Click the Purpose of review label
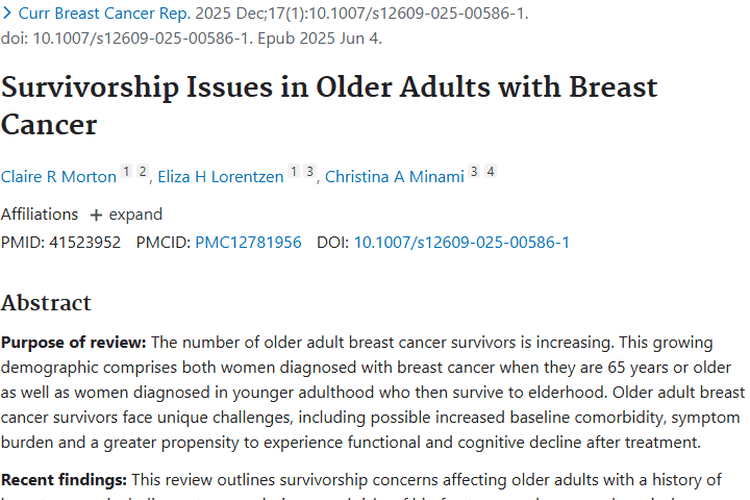This screenshot has height=500, width=750. pos(73,343)
